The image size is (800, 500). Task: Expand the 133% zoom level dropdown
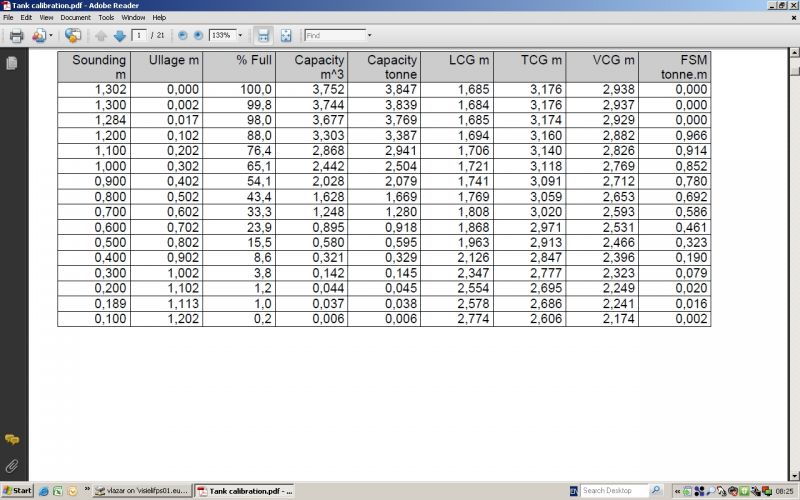(240, 35)
